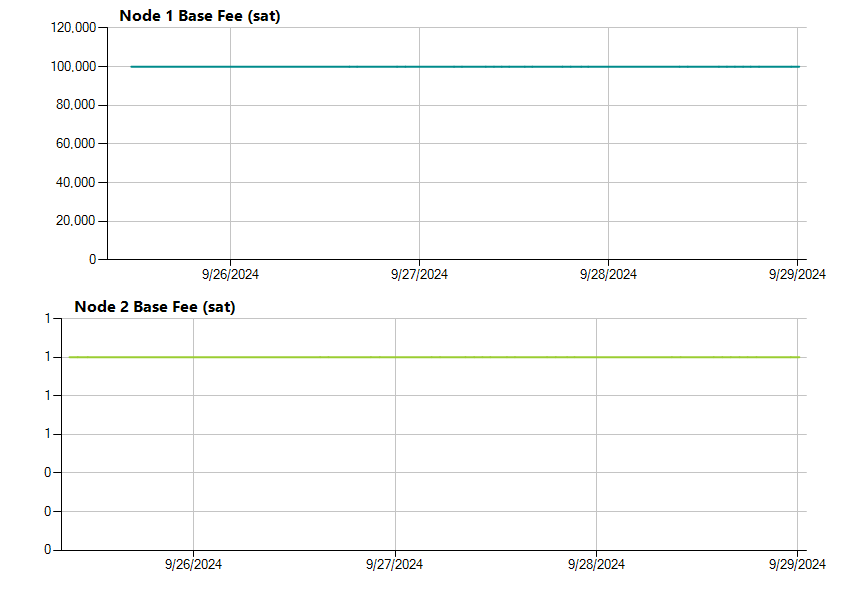Select the green Node 2 base fee line
860x600 pixels.
pos(430,357)
